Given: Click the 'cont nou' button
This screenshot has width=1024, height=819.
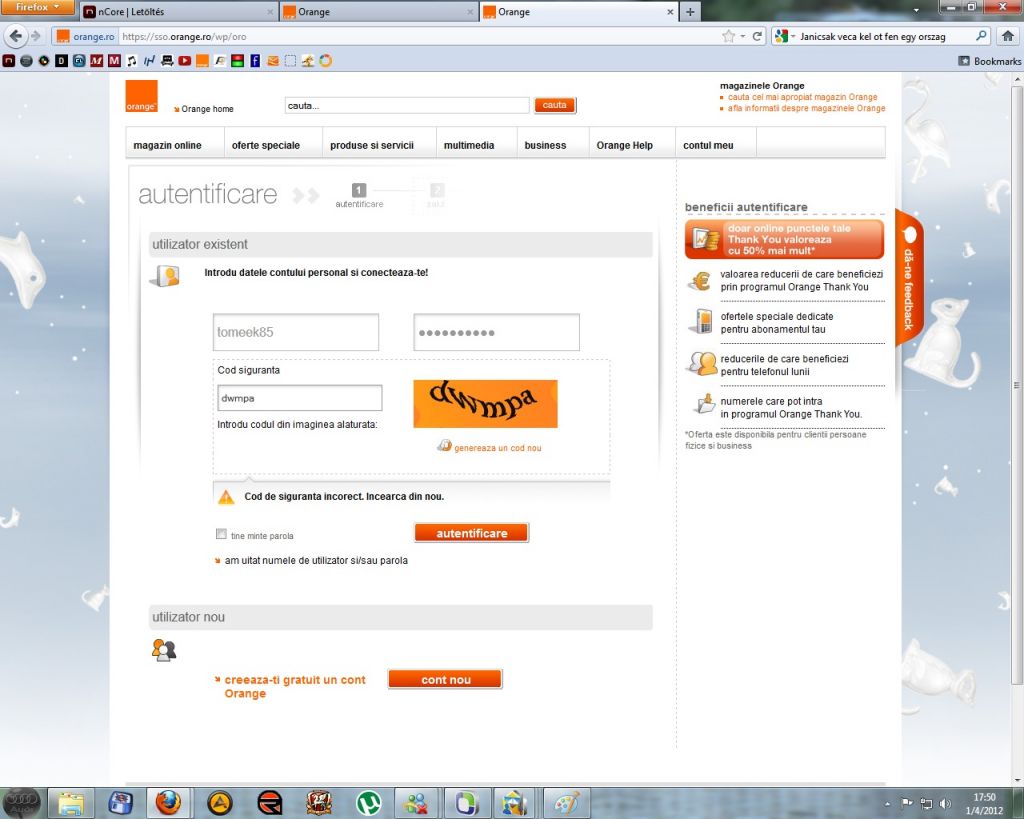Looking at the screenshot, I should (445, 680).
